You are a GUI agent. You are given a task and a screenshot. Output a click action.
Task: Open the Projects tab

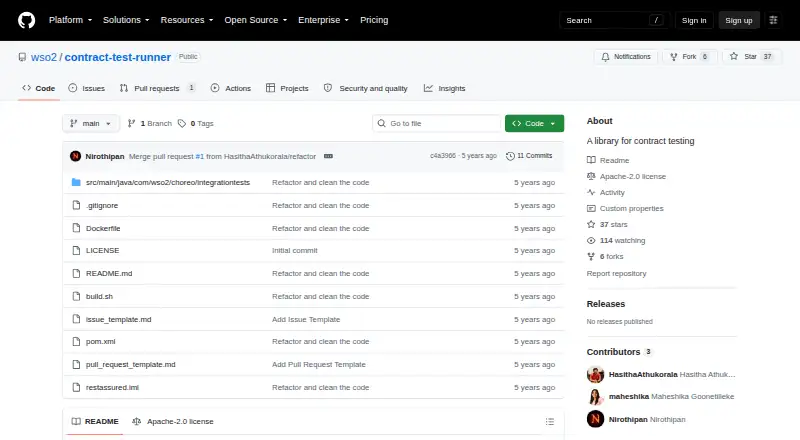coord(287,88)
